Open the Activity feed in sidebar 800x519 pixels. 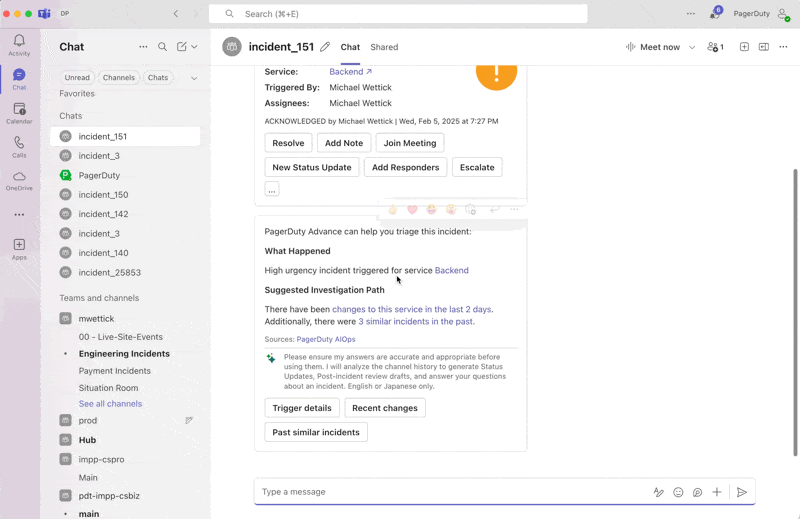coord(19,45)
